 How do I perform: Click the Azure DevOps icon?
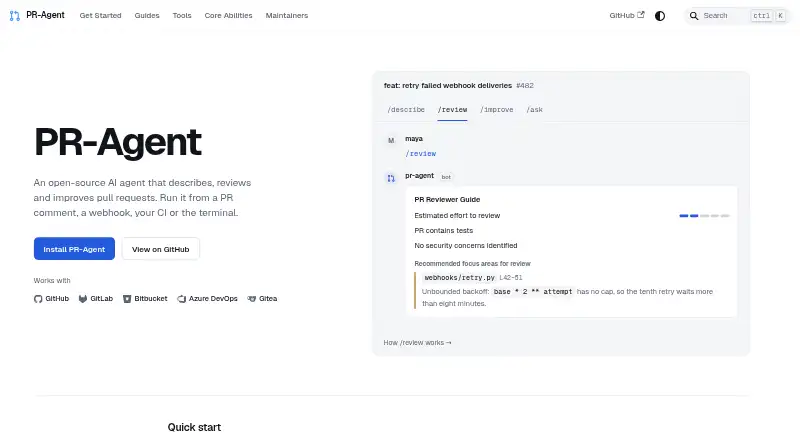click(x=181, y=299)
